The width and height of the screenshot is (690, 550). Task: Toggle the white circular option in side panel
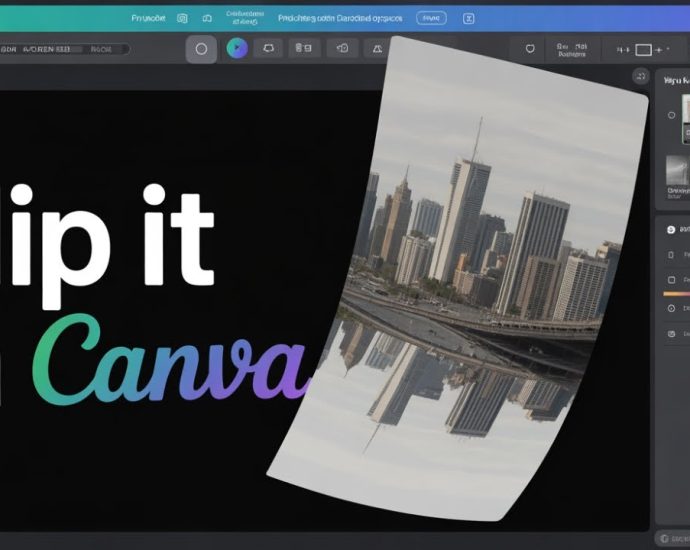[670, 229]
